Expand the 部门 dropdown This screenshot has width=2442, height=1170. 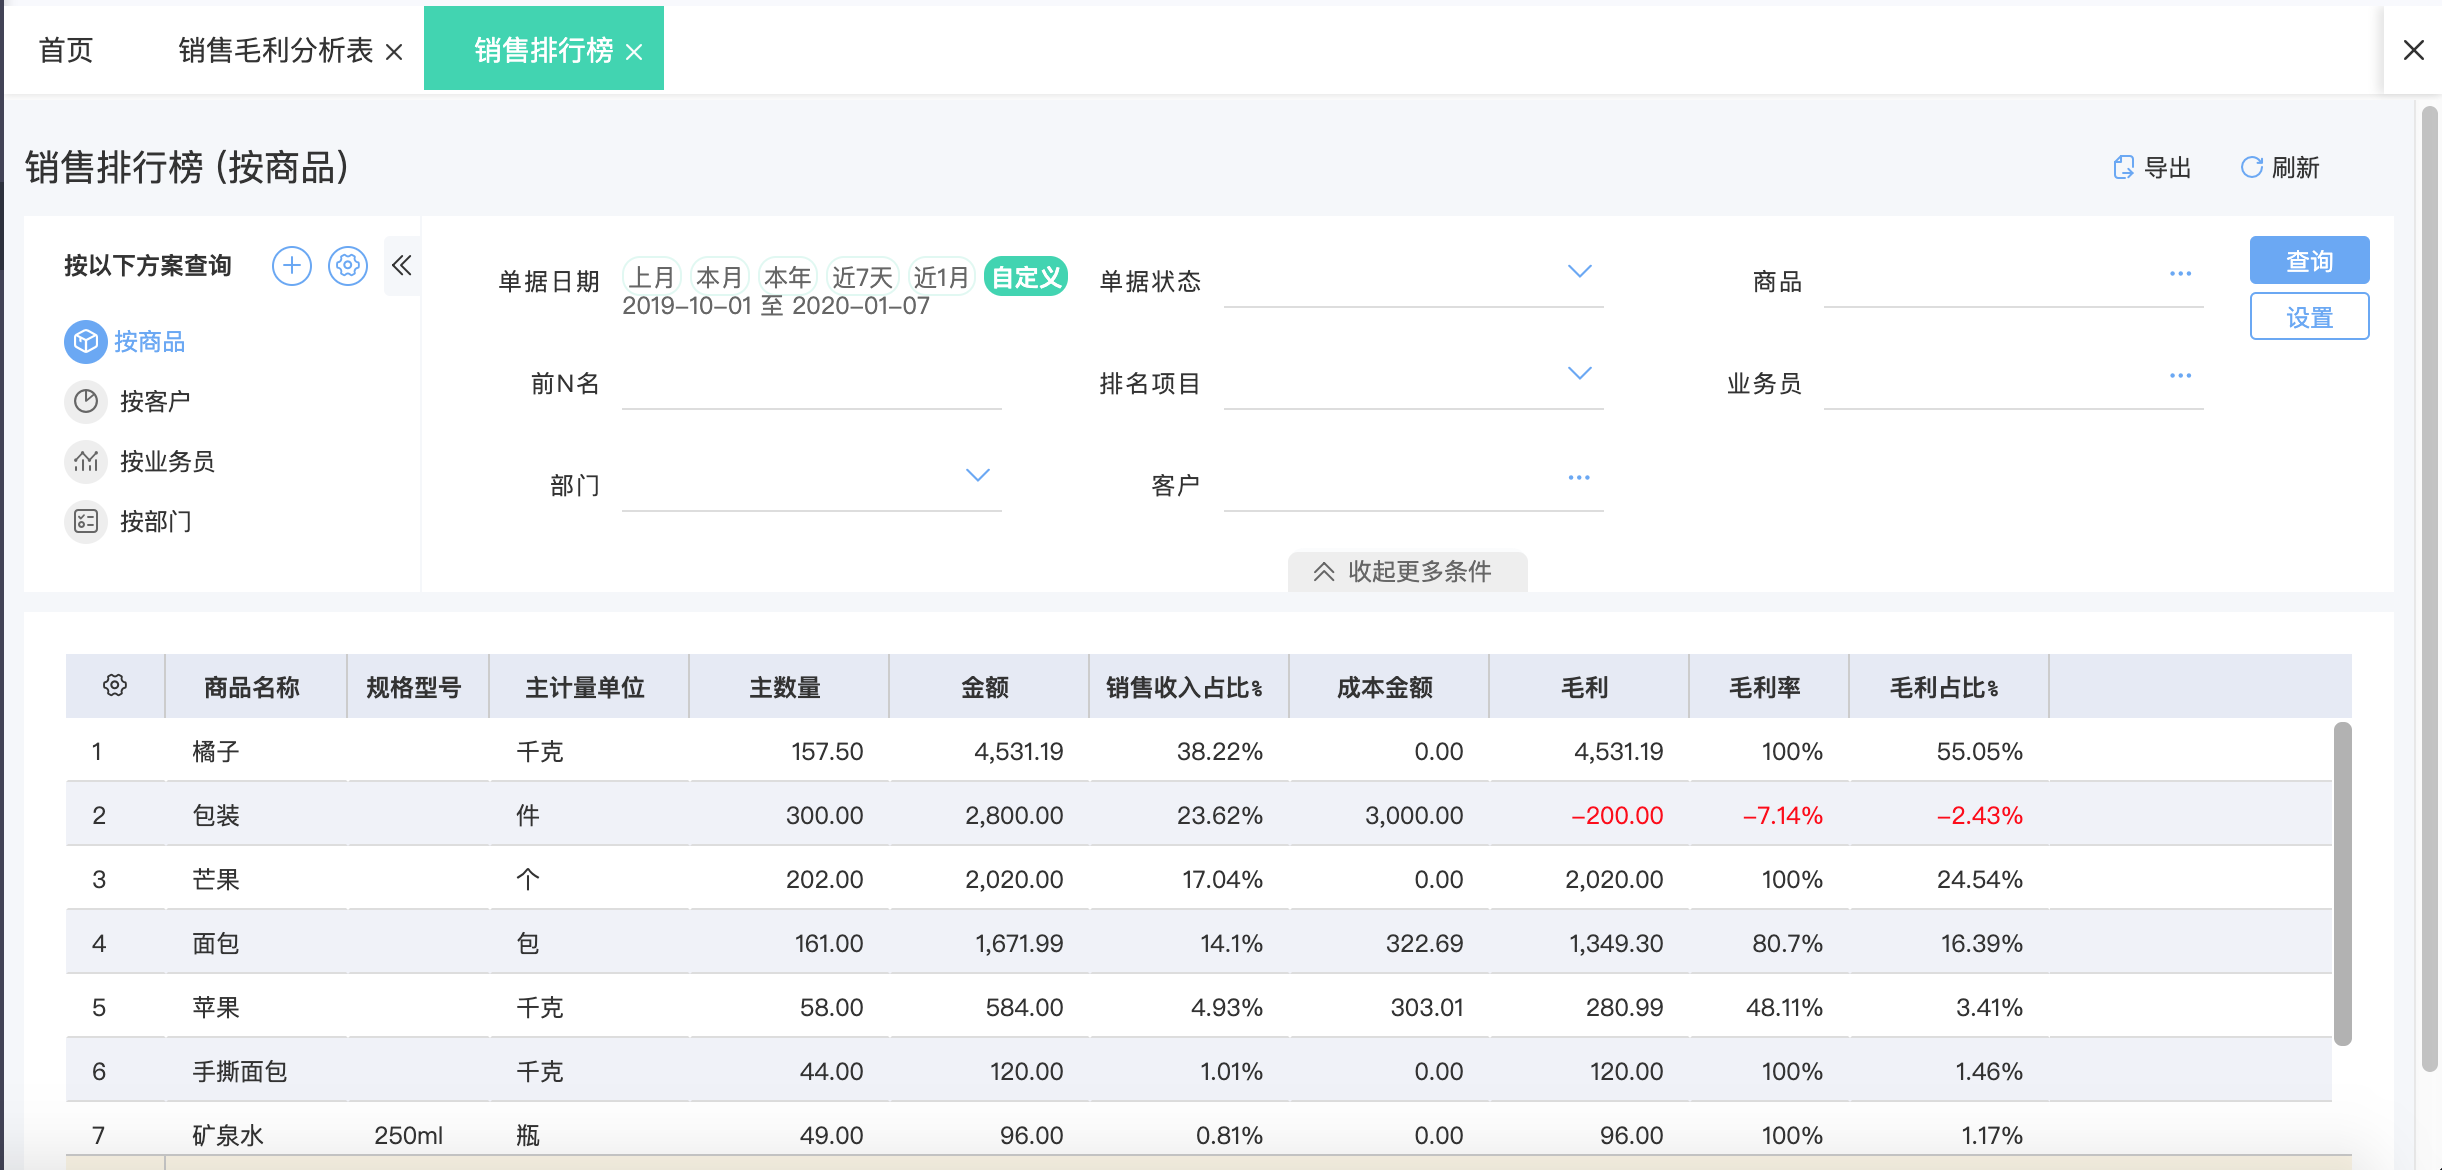980,480
